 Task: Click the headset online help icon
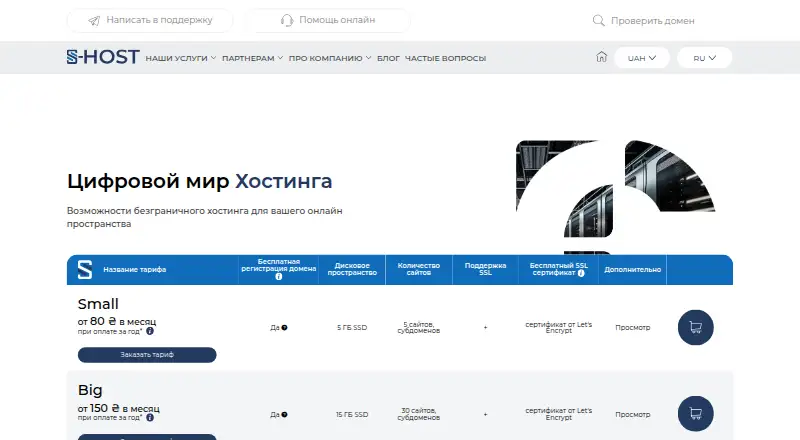(287, 20)
